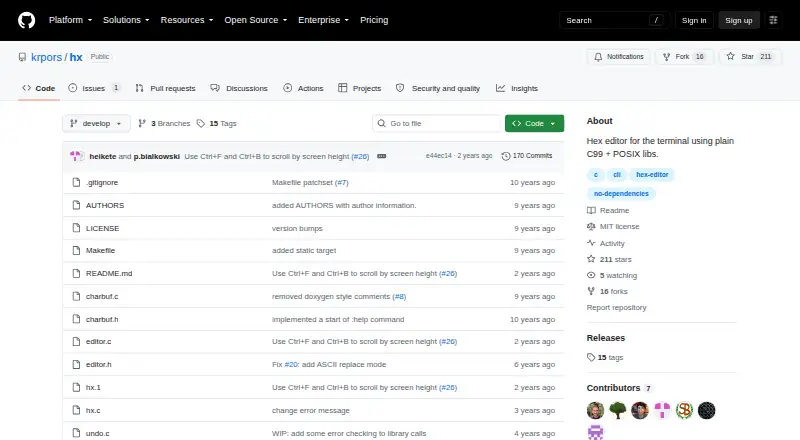The width and height of the screenshot is (800, 440).
Task: Open 'change error message' commit for hx.c
Action: [311, 410]
